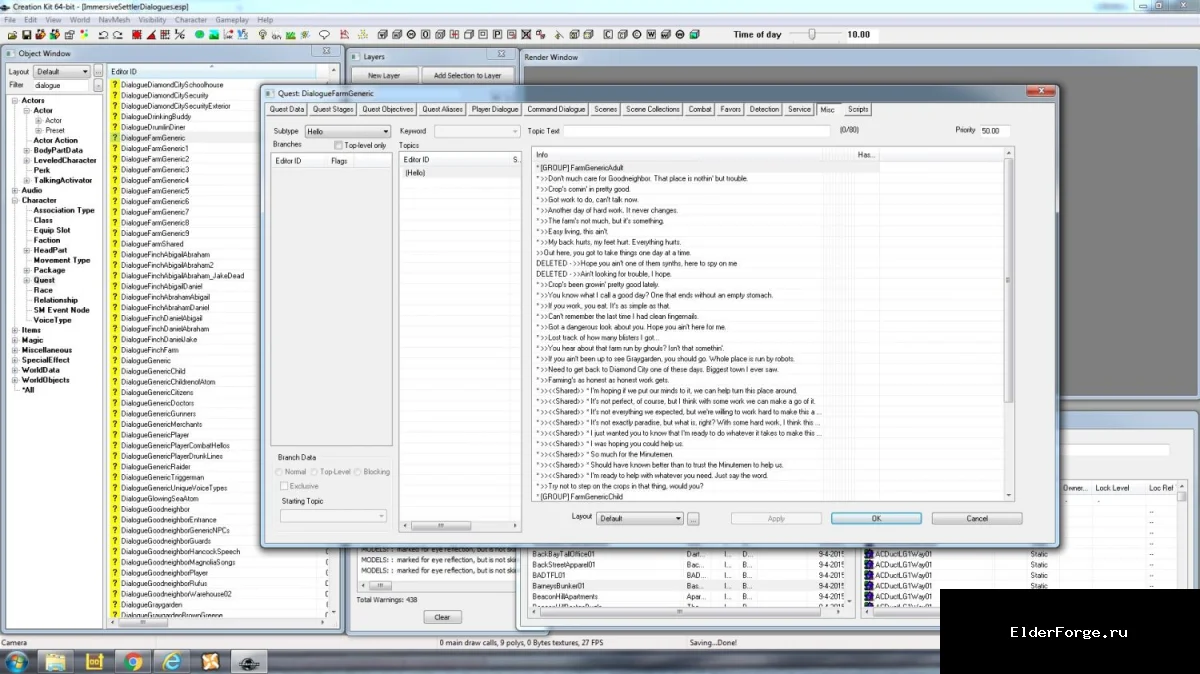Open File Explorer from the taskbar

tap(55, 661)
